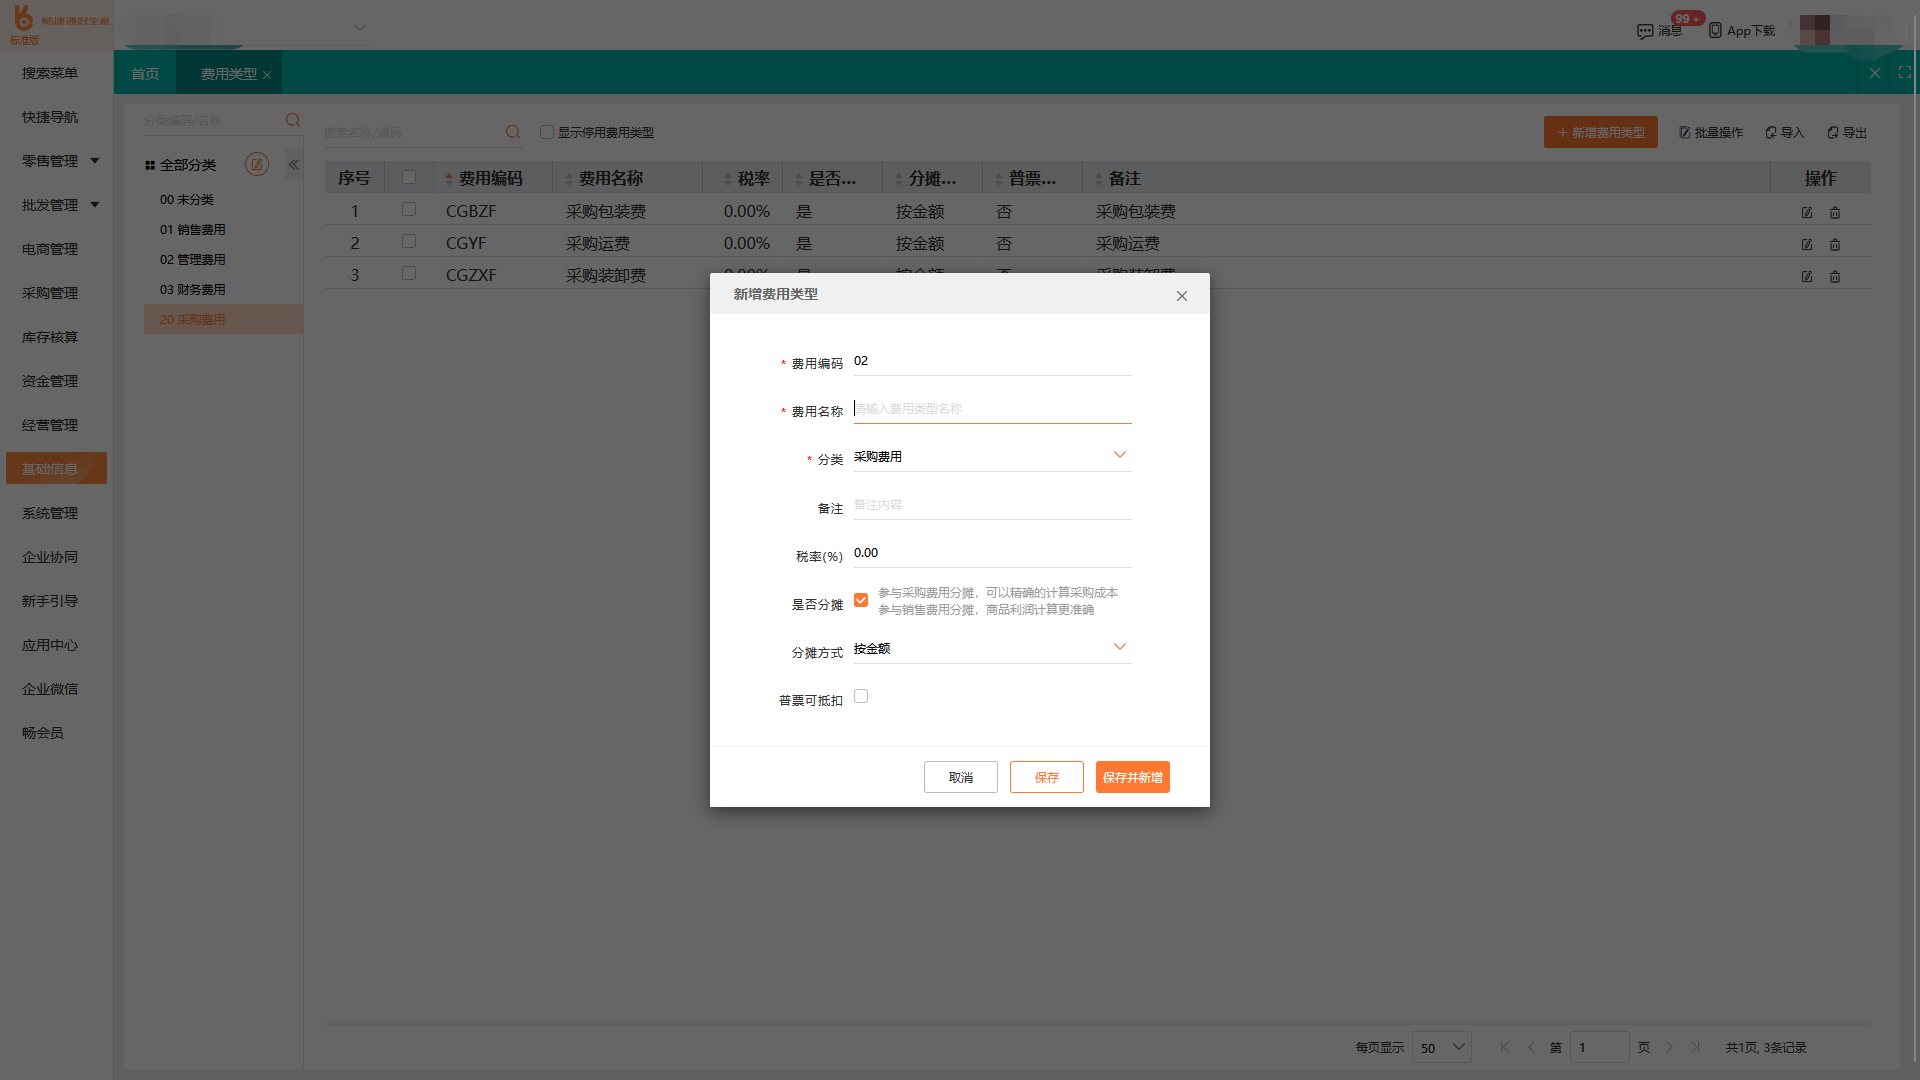Click 保存并新增 button in form
The height and width of the screenshot is (1080, 1920).
[1129, 777]
